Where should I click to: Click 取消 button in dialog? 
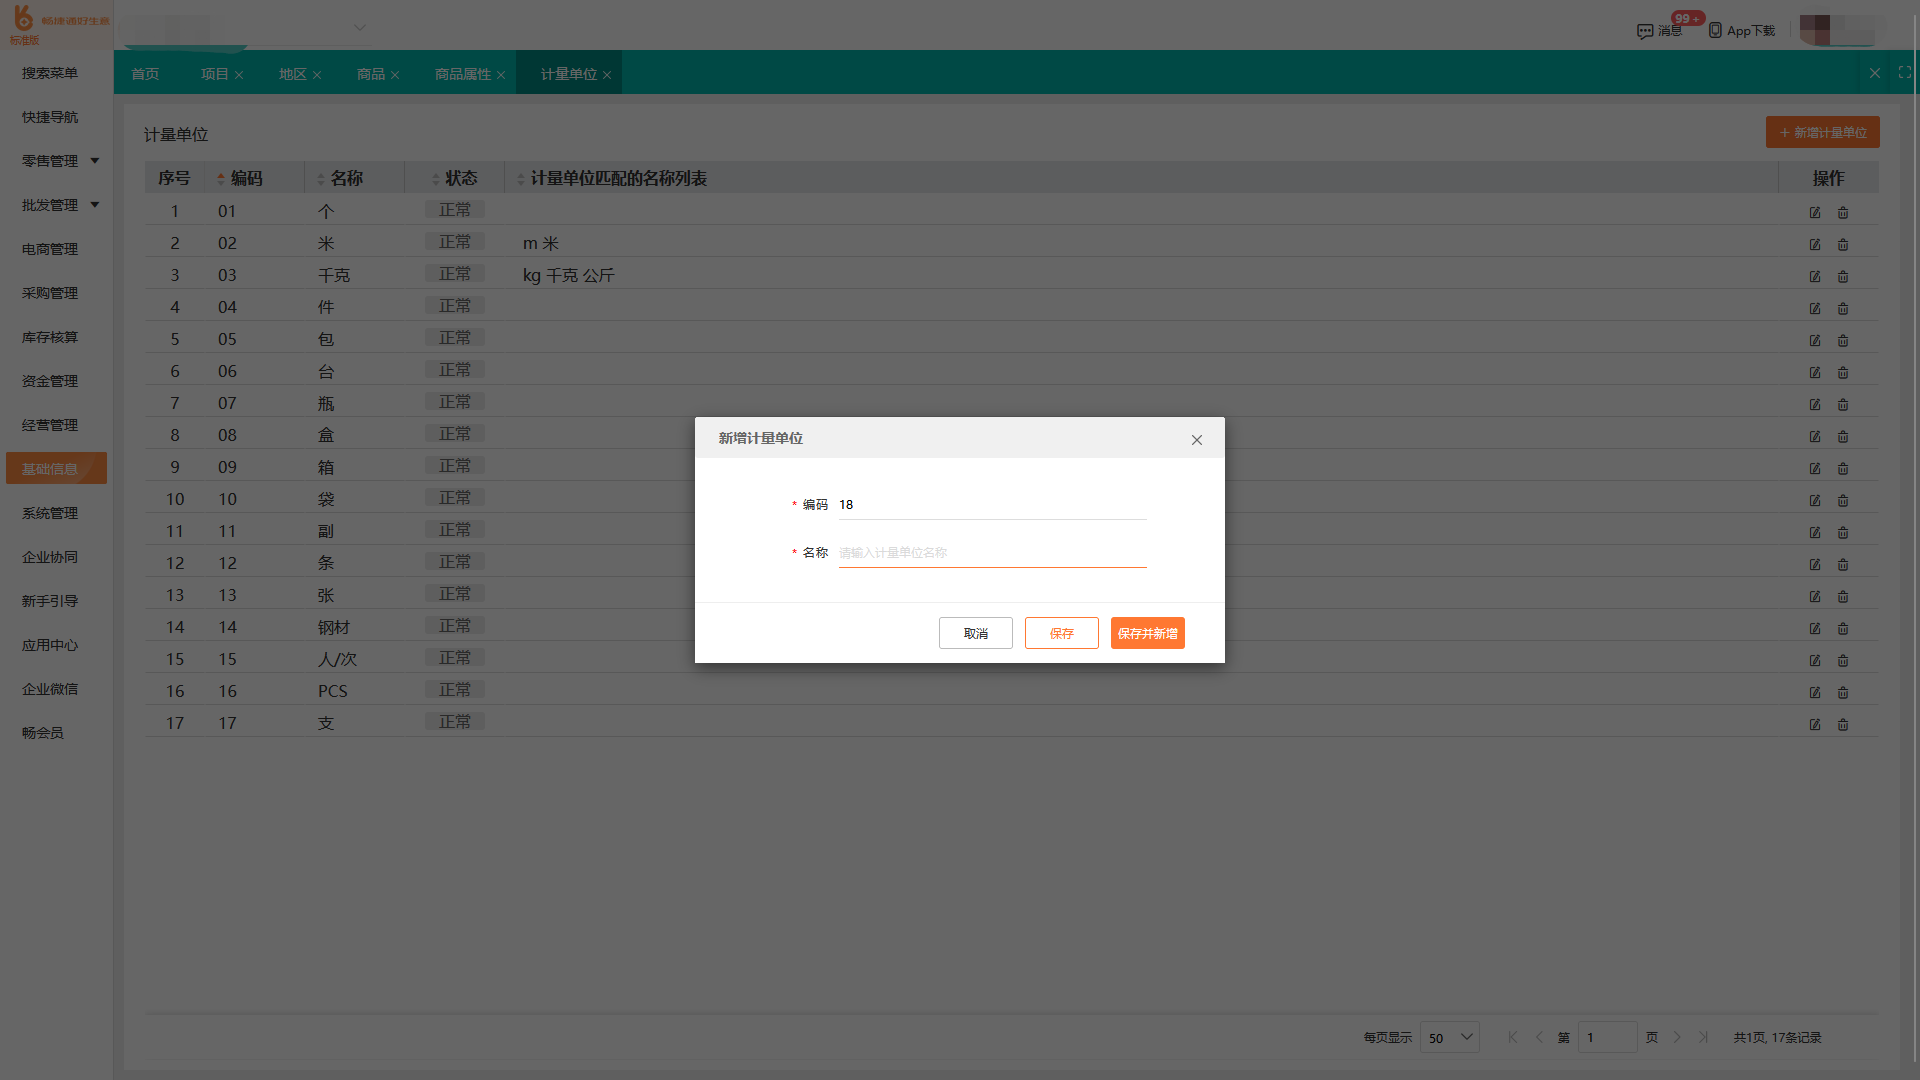pos(976,633)
